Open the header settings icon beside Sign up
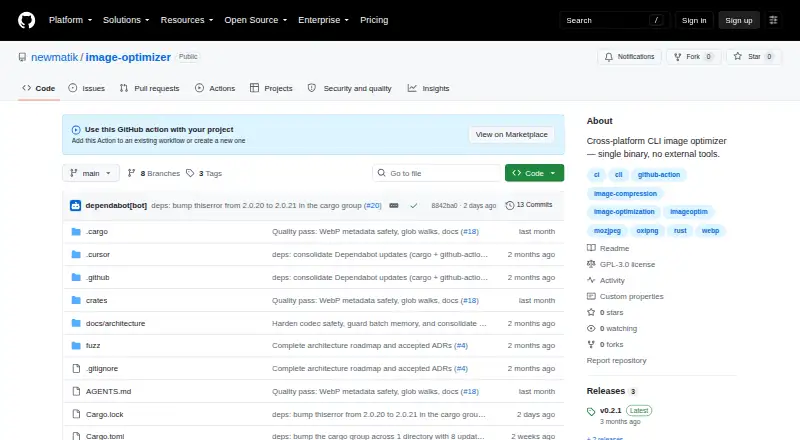 pyautogui.click(x=773, y=20)
